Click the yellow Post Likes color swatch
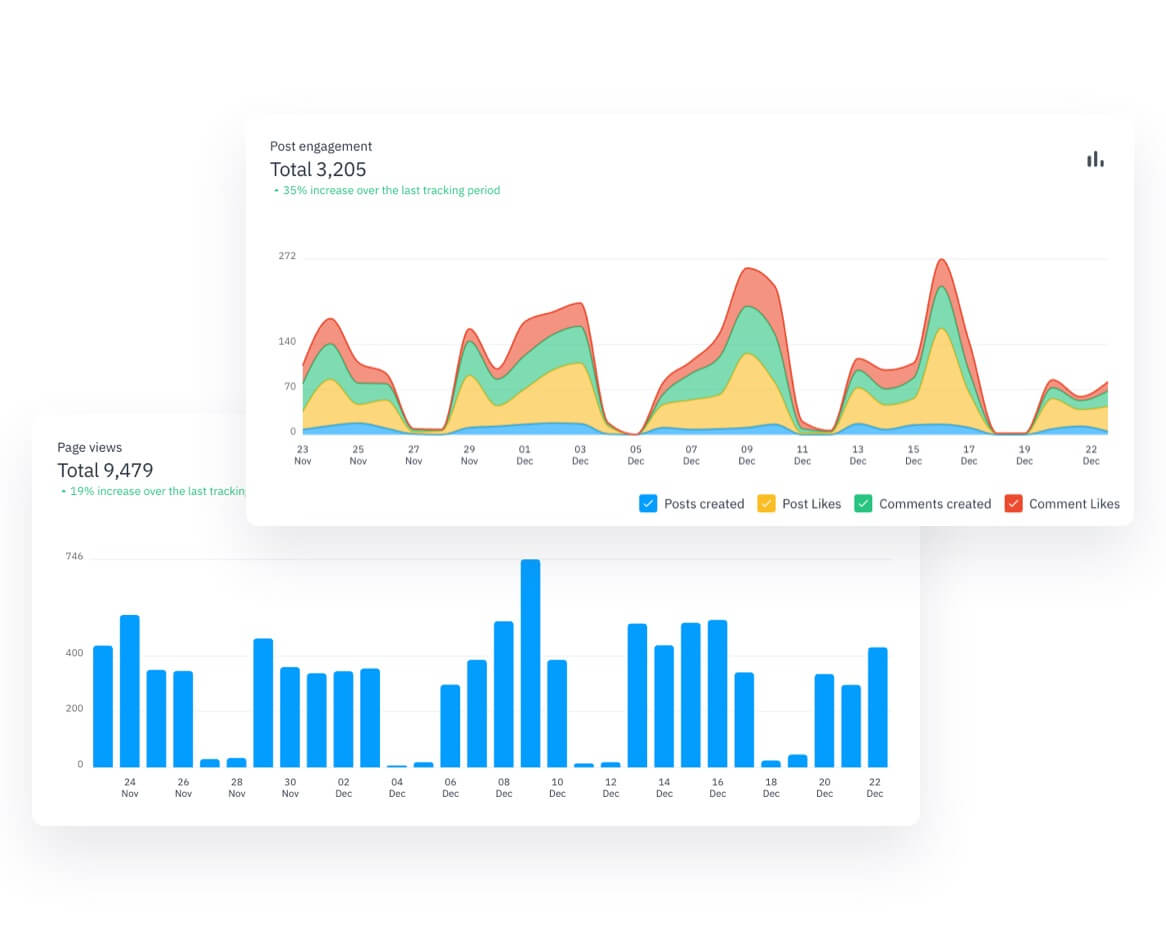 pos(768,504)
